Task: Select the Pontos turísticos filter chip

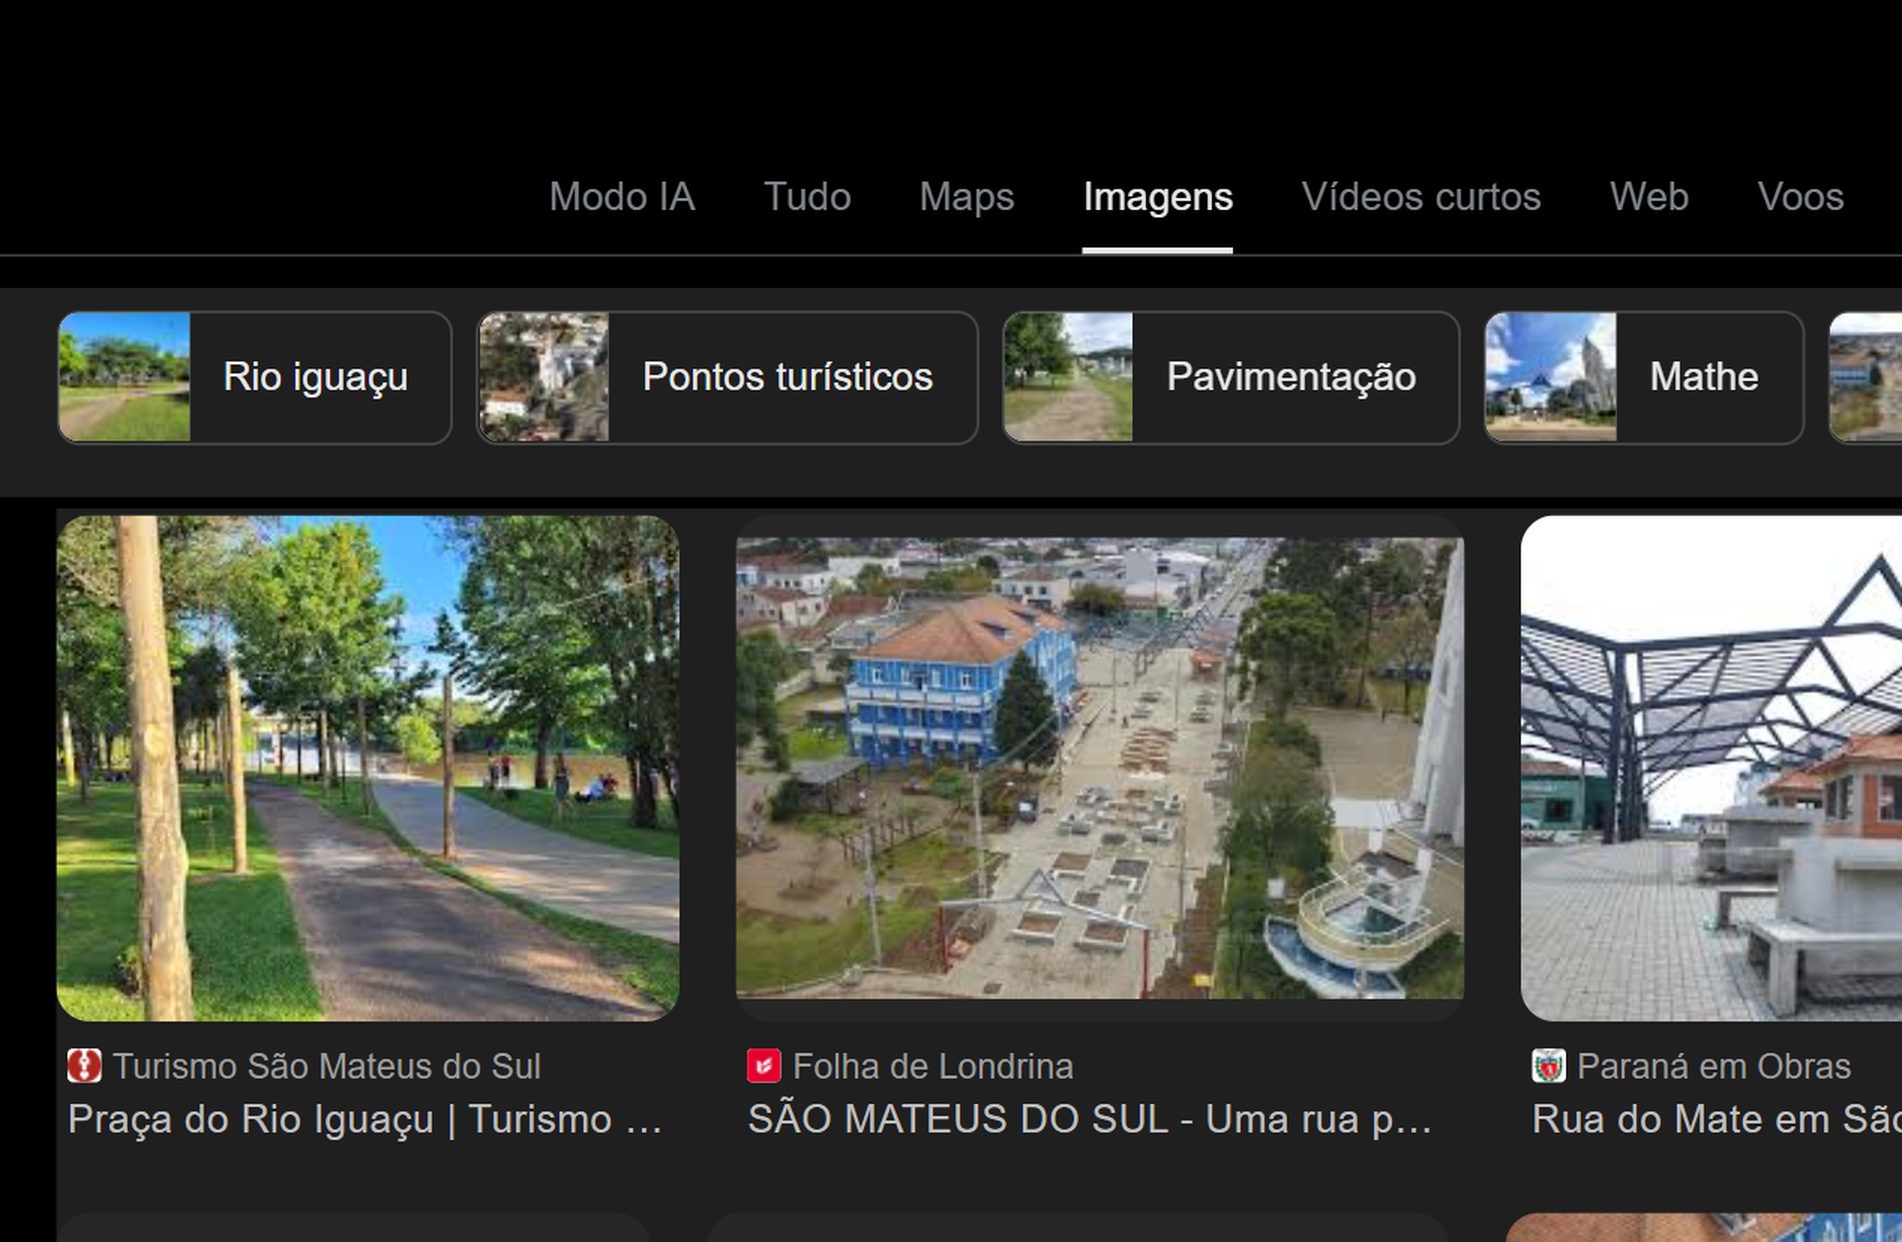Action: tap(727, 377)
